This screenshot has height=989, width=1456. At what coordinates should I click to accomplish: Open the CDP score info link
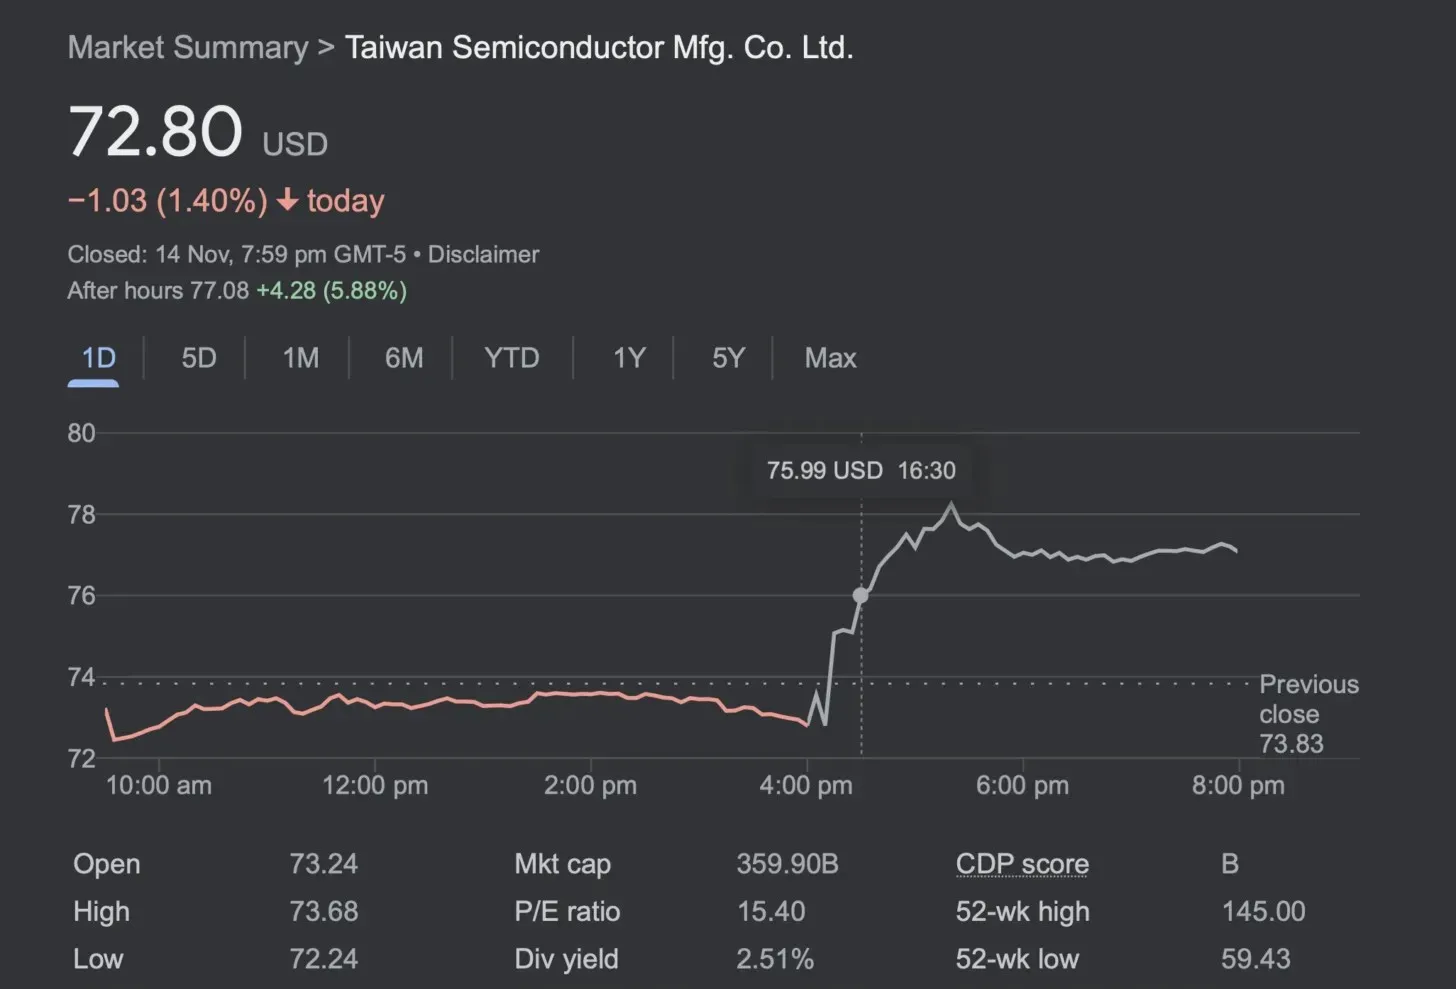1022,864
